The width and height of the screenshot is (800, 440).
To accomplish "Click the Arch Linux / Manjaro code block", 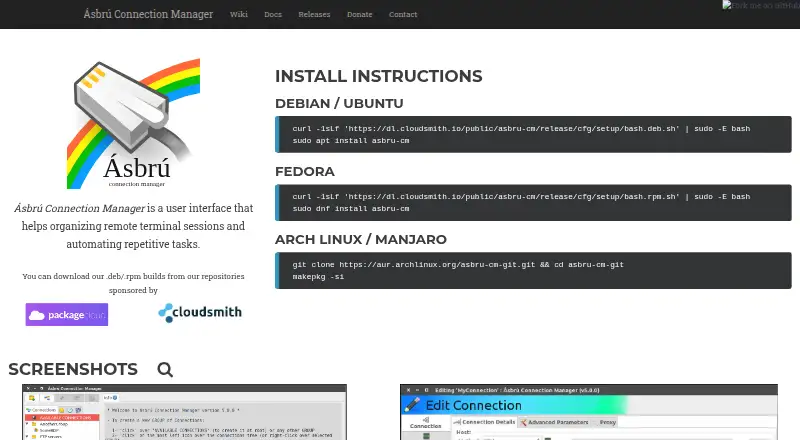I will click(533, 271).
